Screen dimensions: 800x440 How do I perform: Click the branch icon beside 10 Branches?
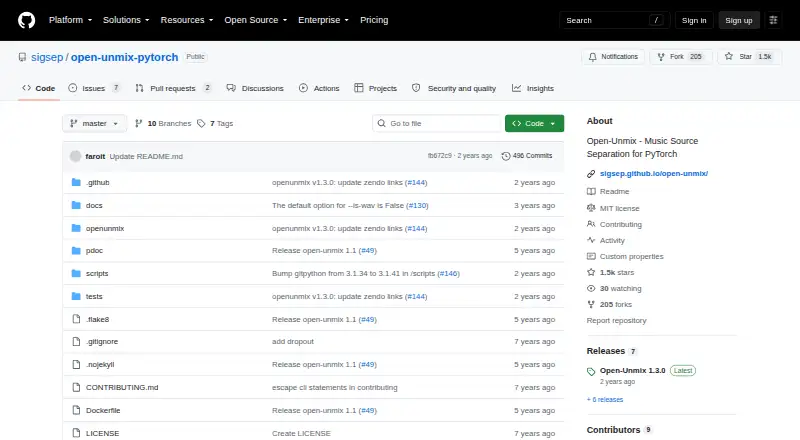click(x=138, y=124)
